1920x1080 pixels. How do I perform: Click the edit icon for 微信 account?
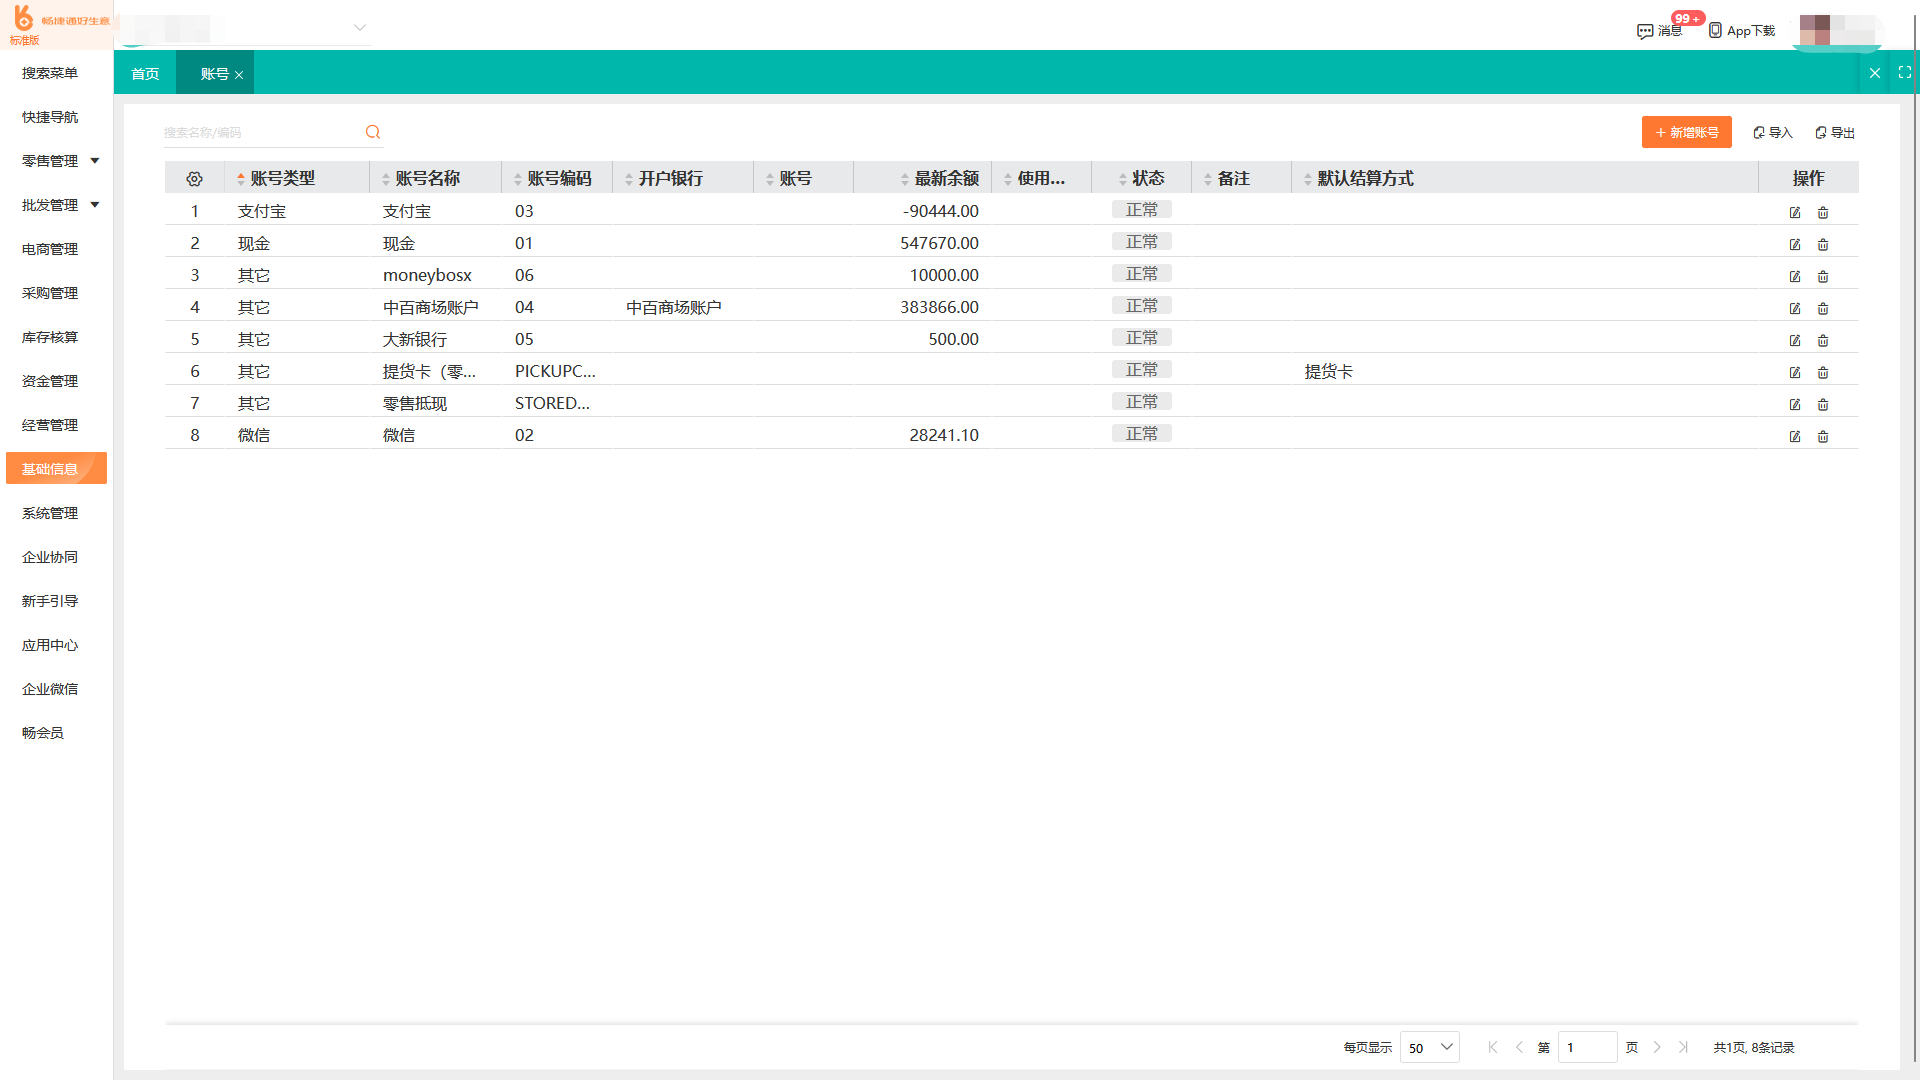tap(1795, 434)
